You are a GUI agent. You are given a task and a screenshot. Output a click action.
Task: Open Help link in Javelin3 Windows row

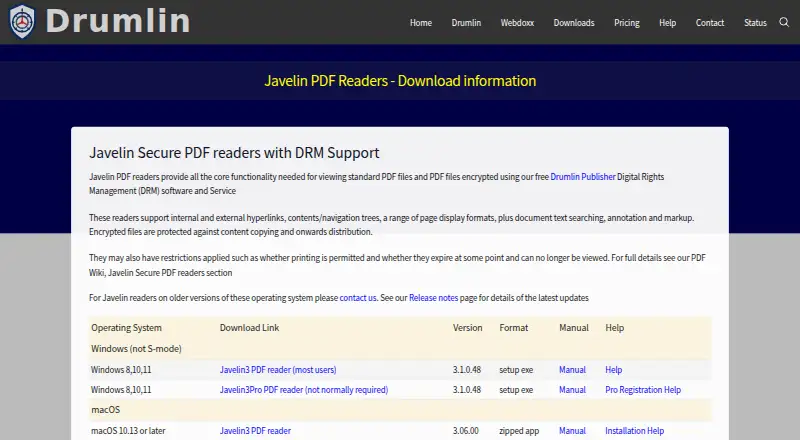614,370
